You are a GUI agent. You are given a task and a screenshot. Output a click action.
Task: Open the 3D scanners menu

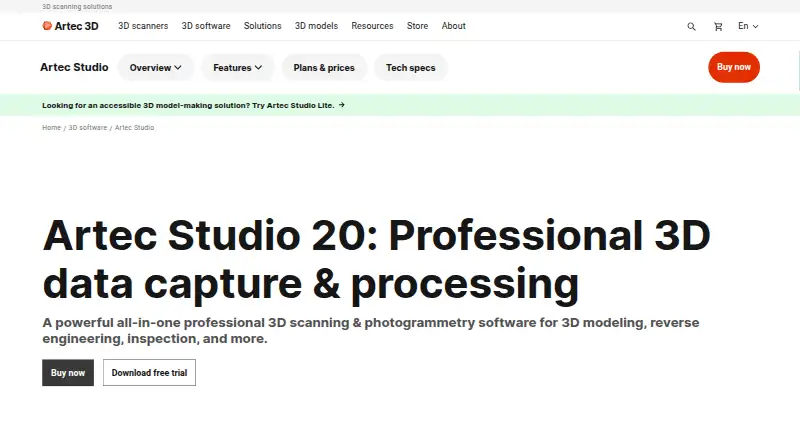[143, 26]
